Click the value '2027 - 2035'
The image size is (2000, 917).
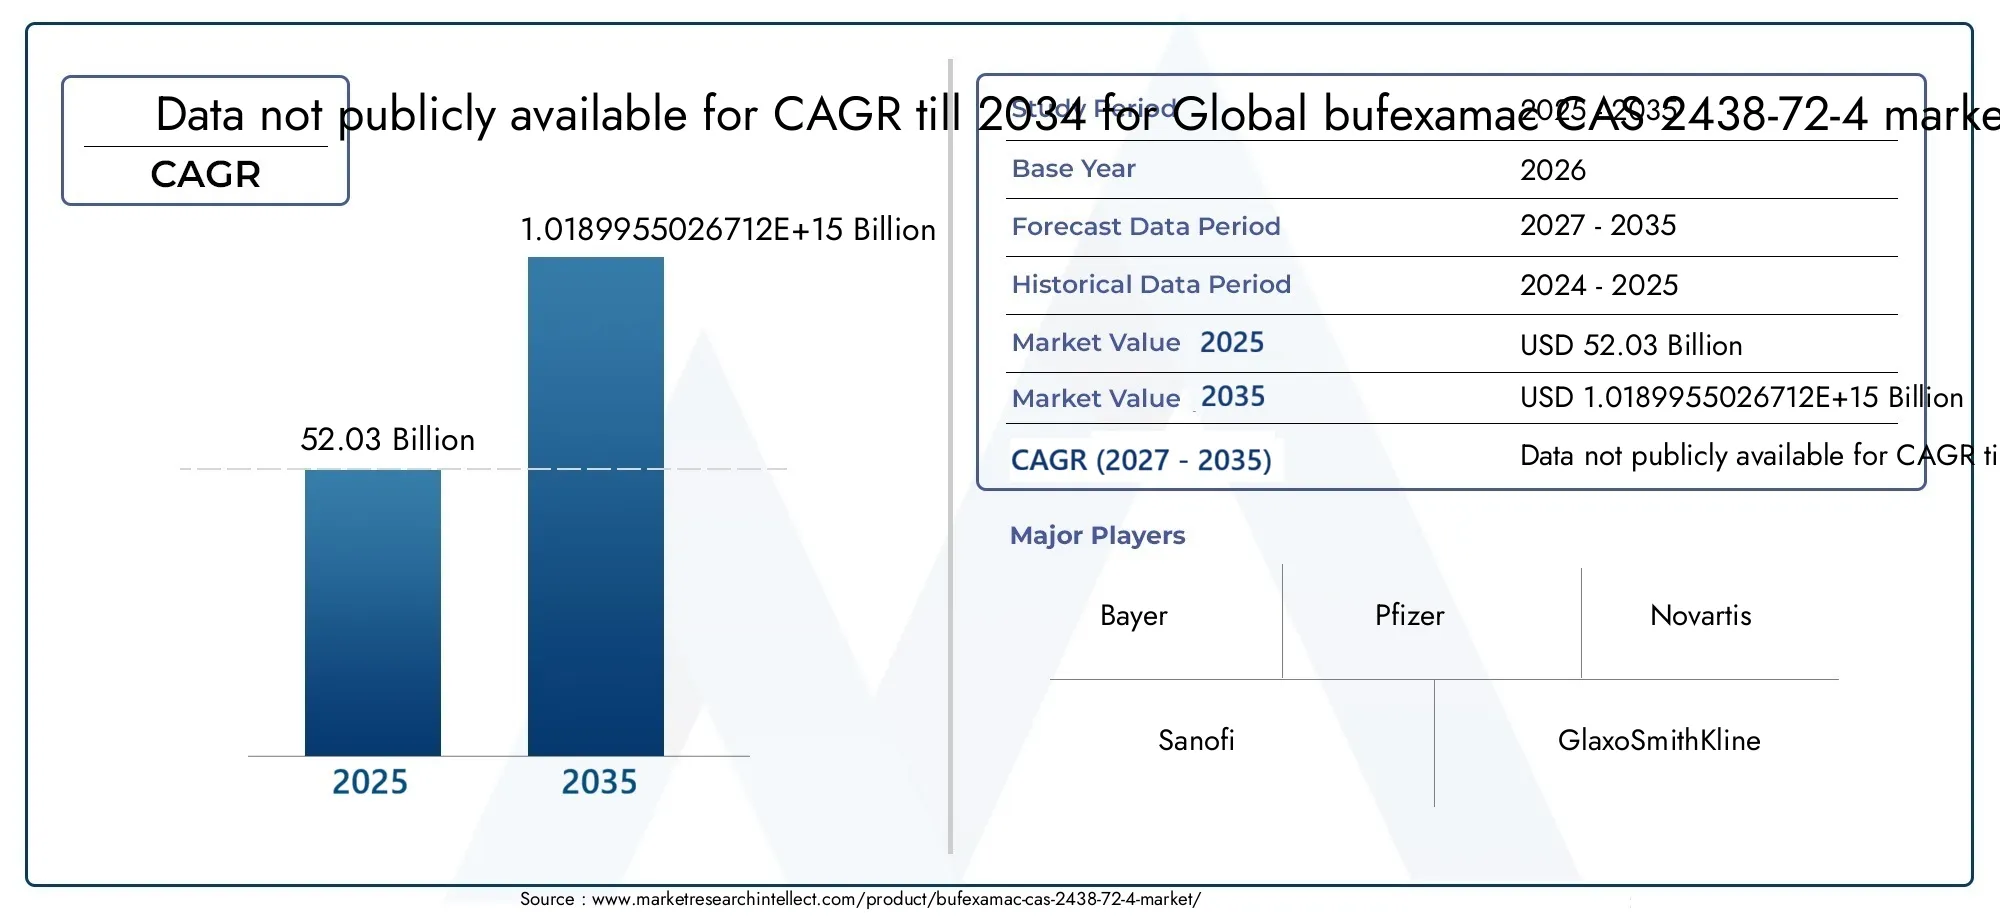1598,226
